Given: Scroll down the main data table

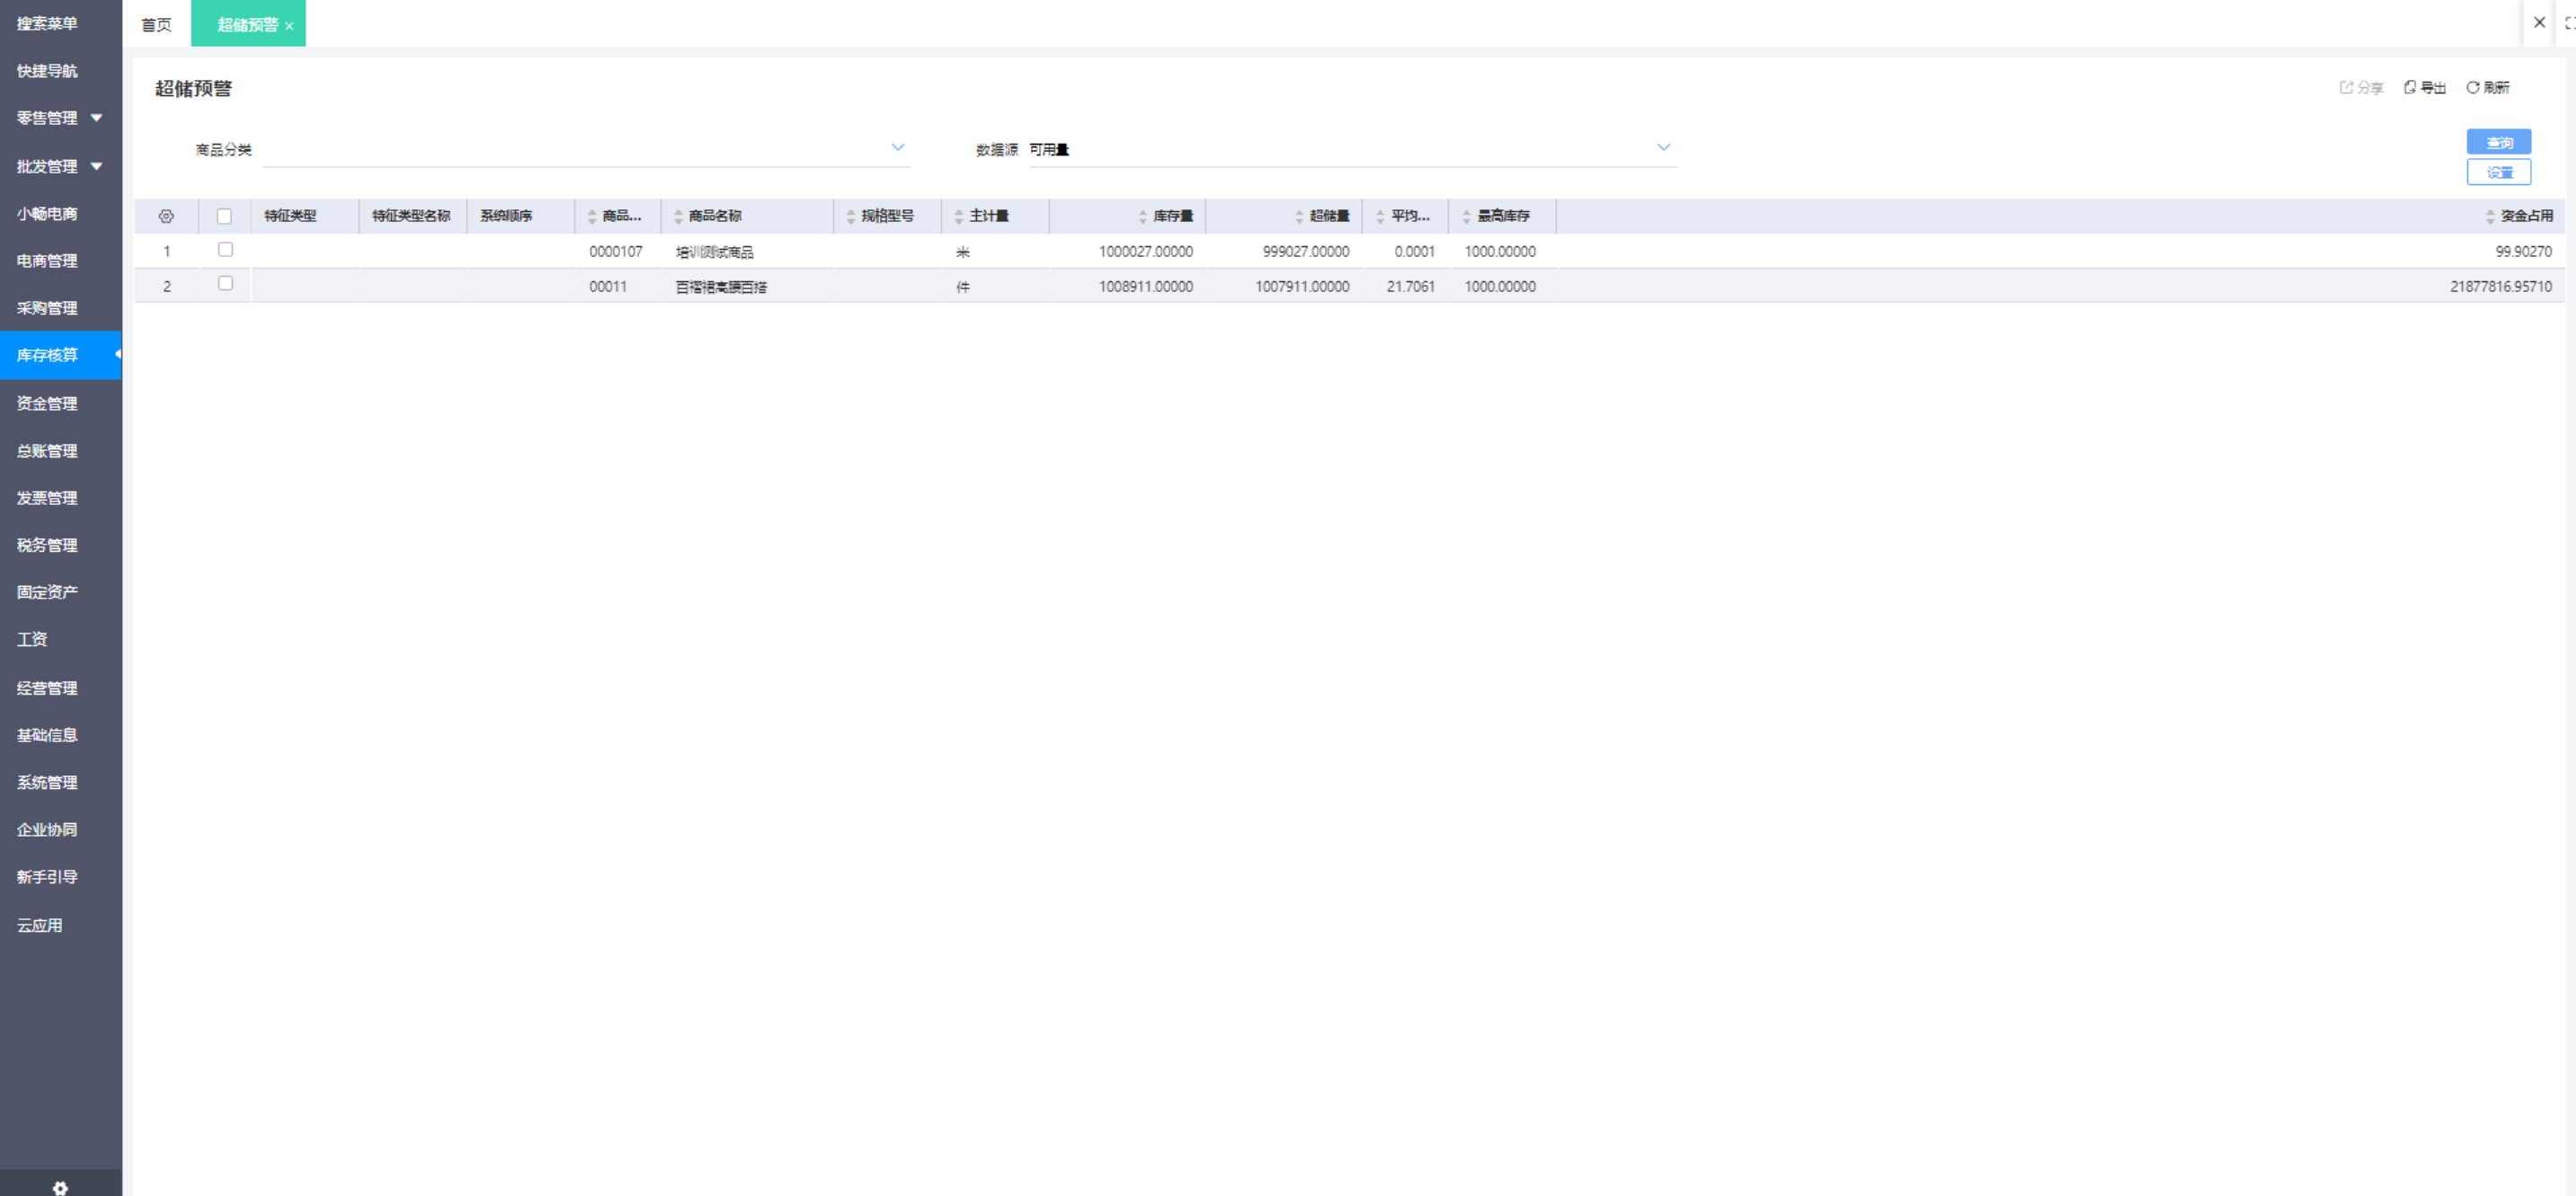Looking at the screenshot, I should [x=2563, y=657].
